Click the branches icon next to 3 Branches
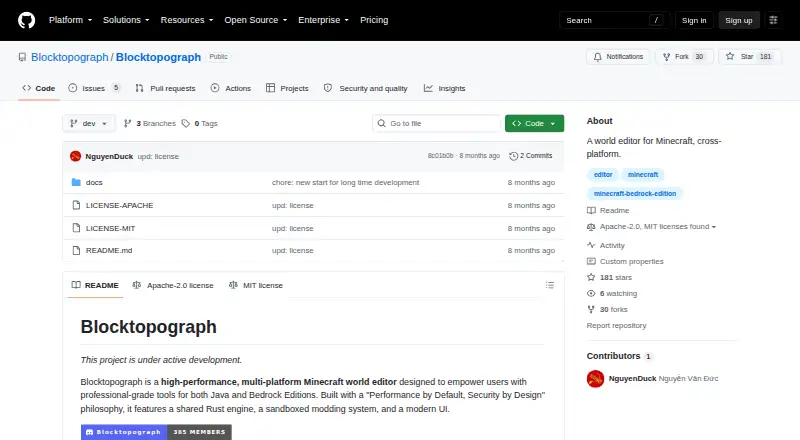The image size is (800, 440). coord(128,124)
